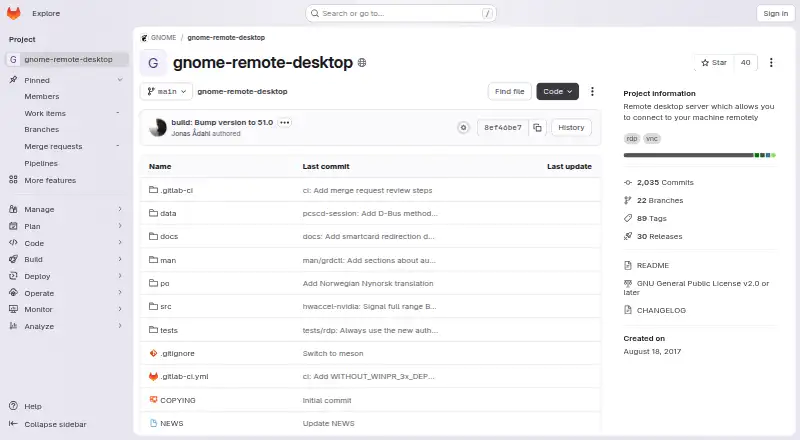Viewport: 800px width, 440px height.
Task: Click the rdp topic tag
Action: (632, 138)
